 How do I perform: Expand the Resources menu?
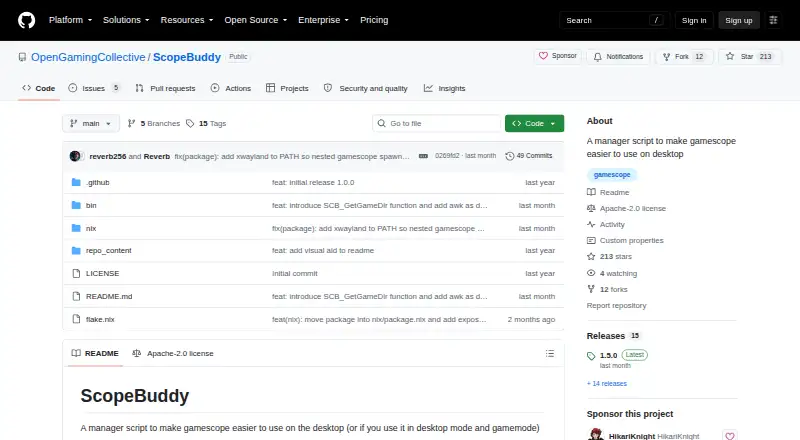(187, 20)
